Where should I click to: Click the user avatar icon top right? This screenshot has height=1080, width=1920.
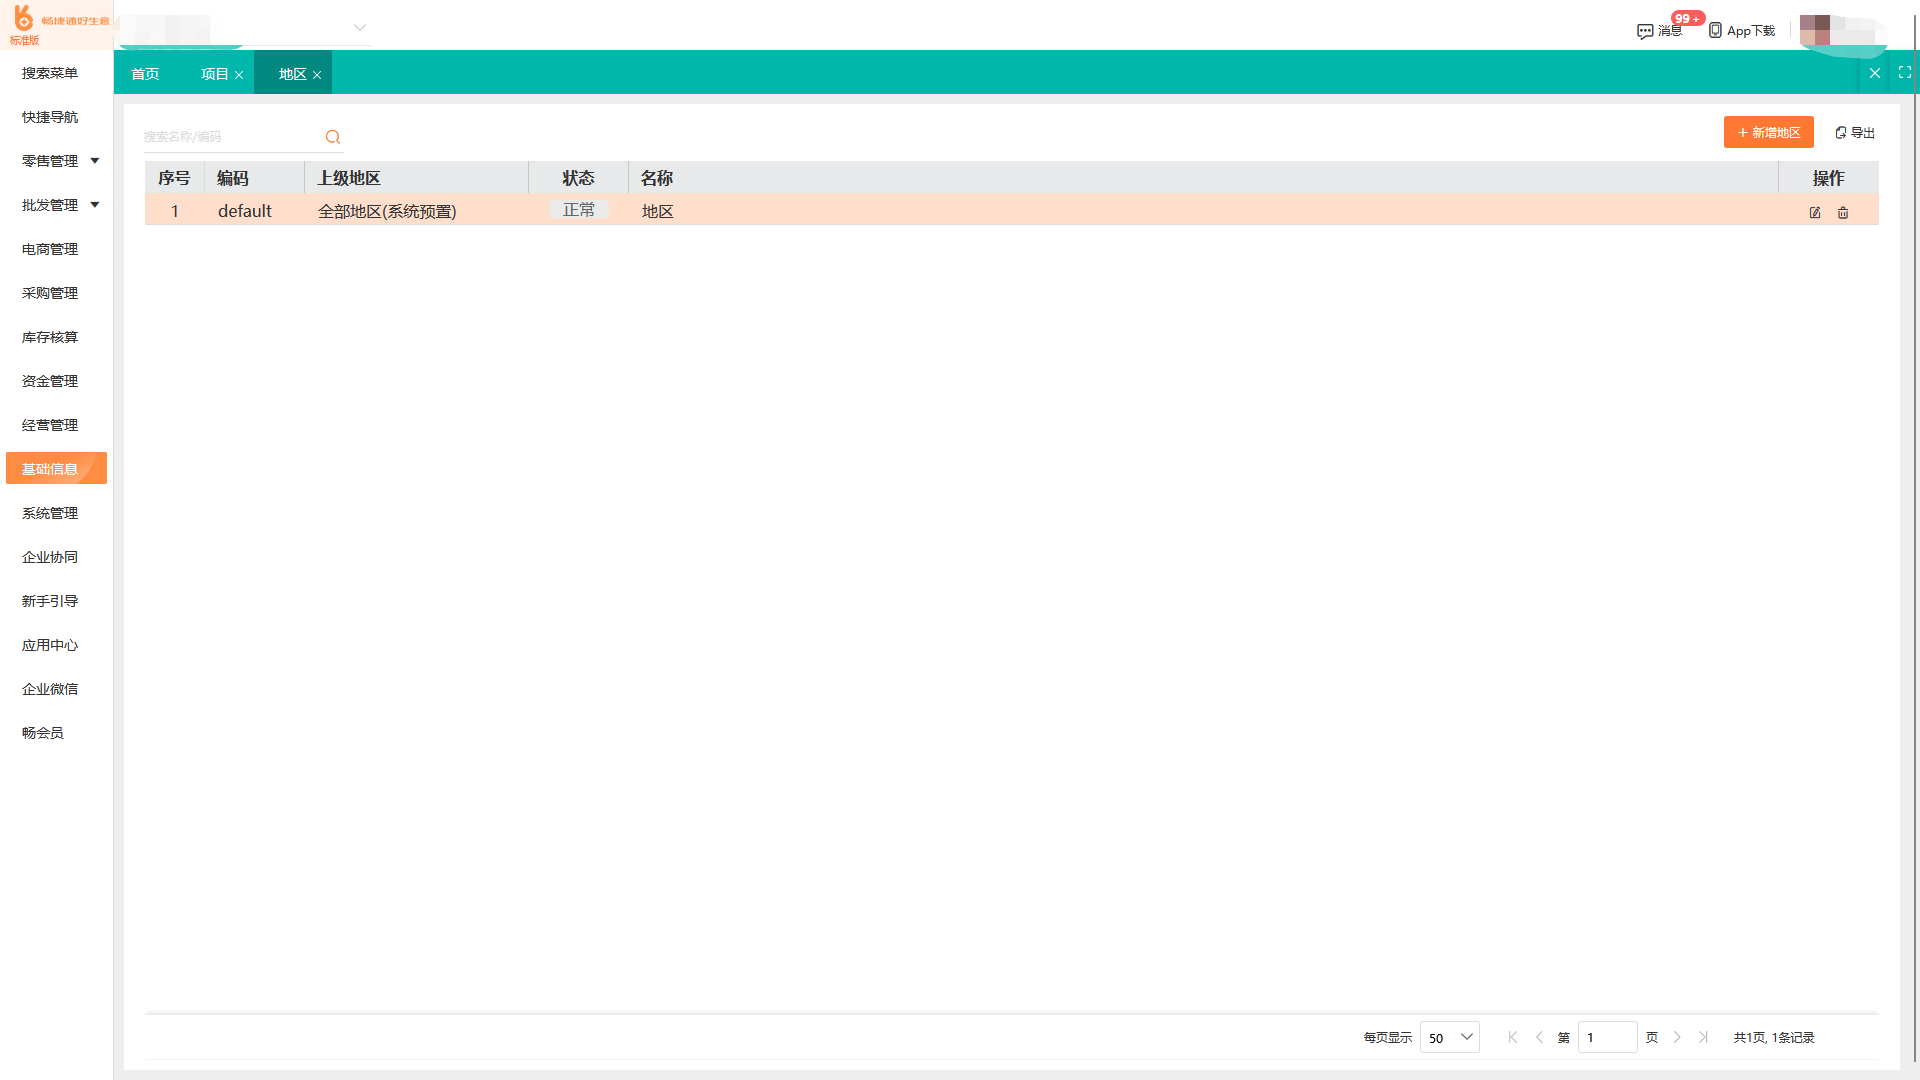pyautogui.click(x=1818, y=29)
